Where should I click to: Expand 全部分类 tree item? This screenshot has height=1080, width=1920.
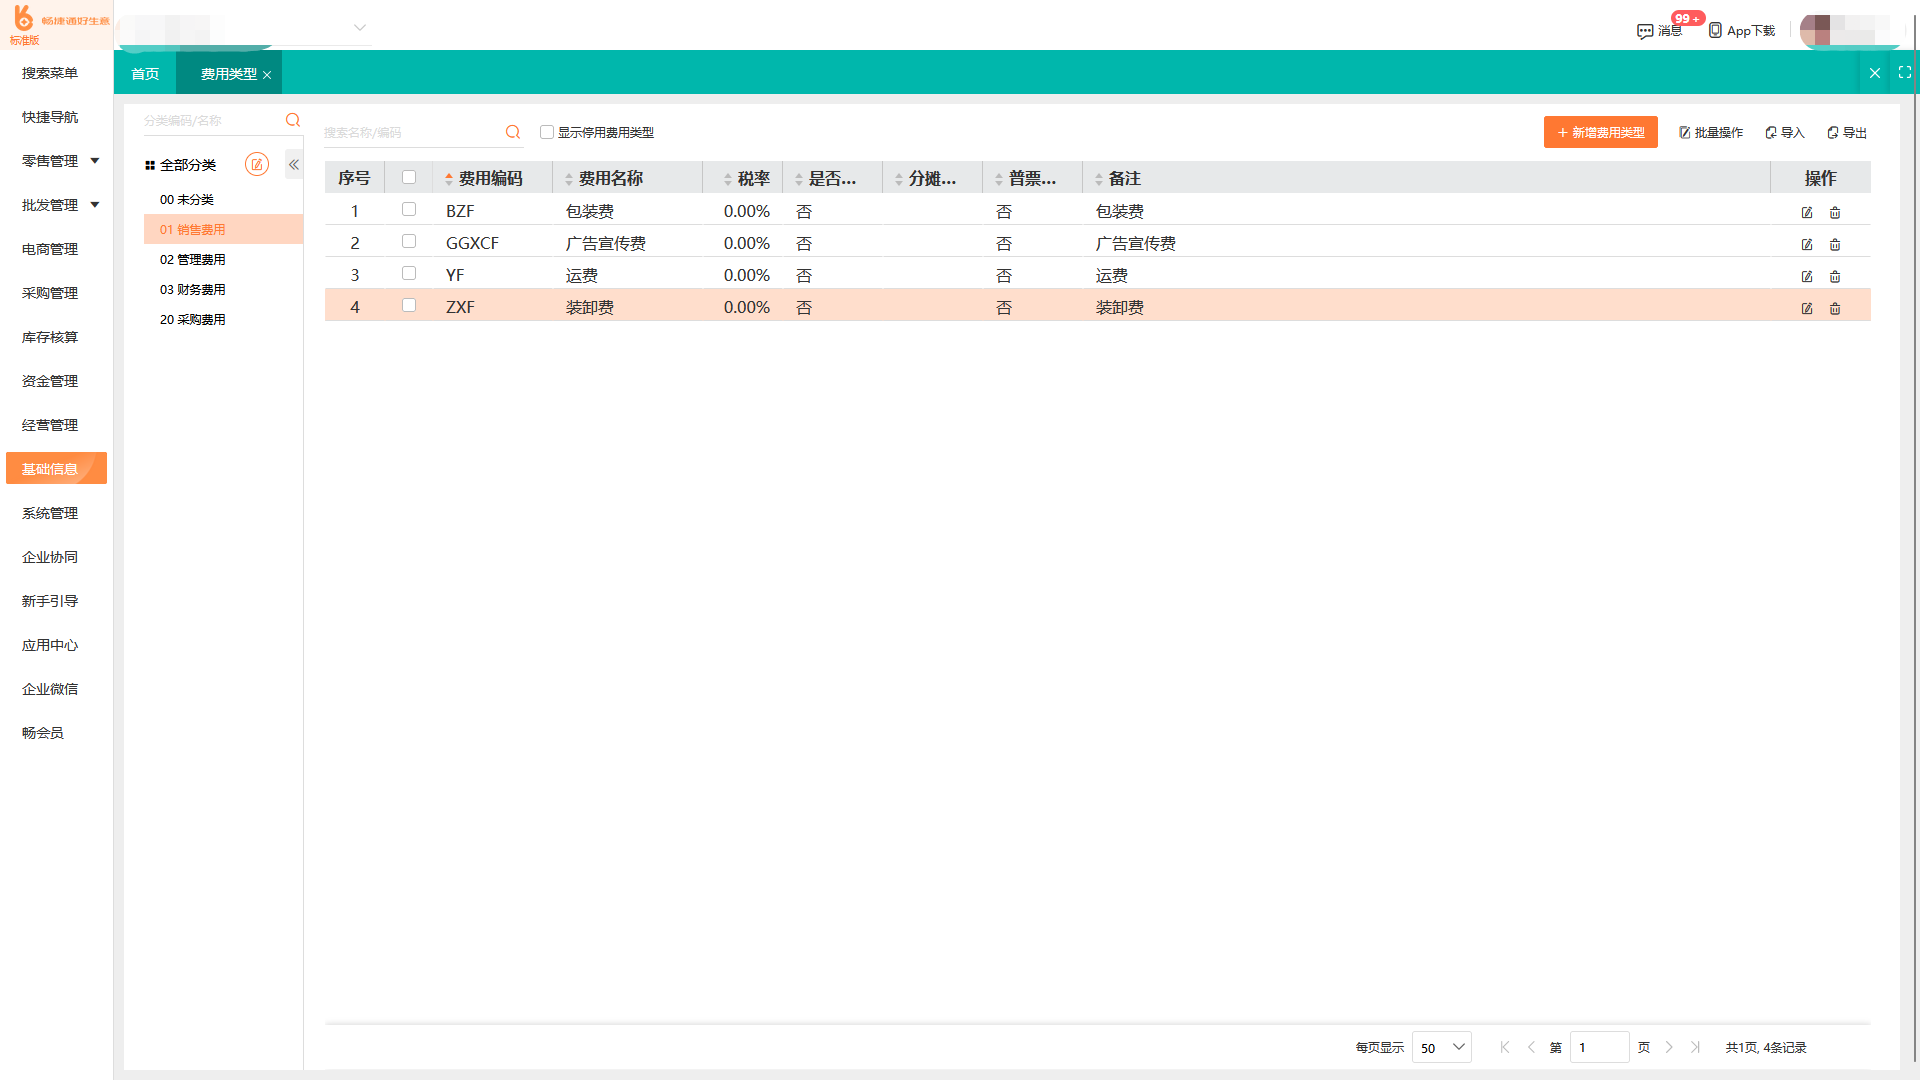click(149, 162)
